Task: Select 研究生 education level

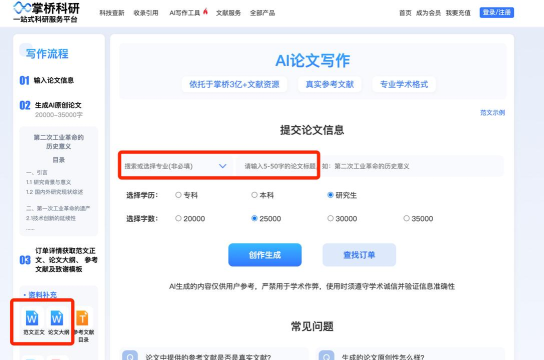Action: (330, 195)
